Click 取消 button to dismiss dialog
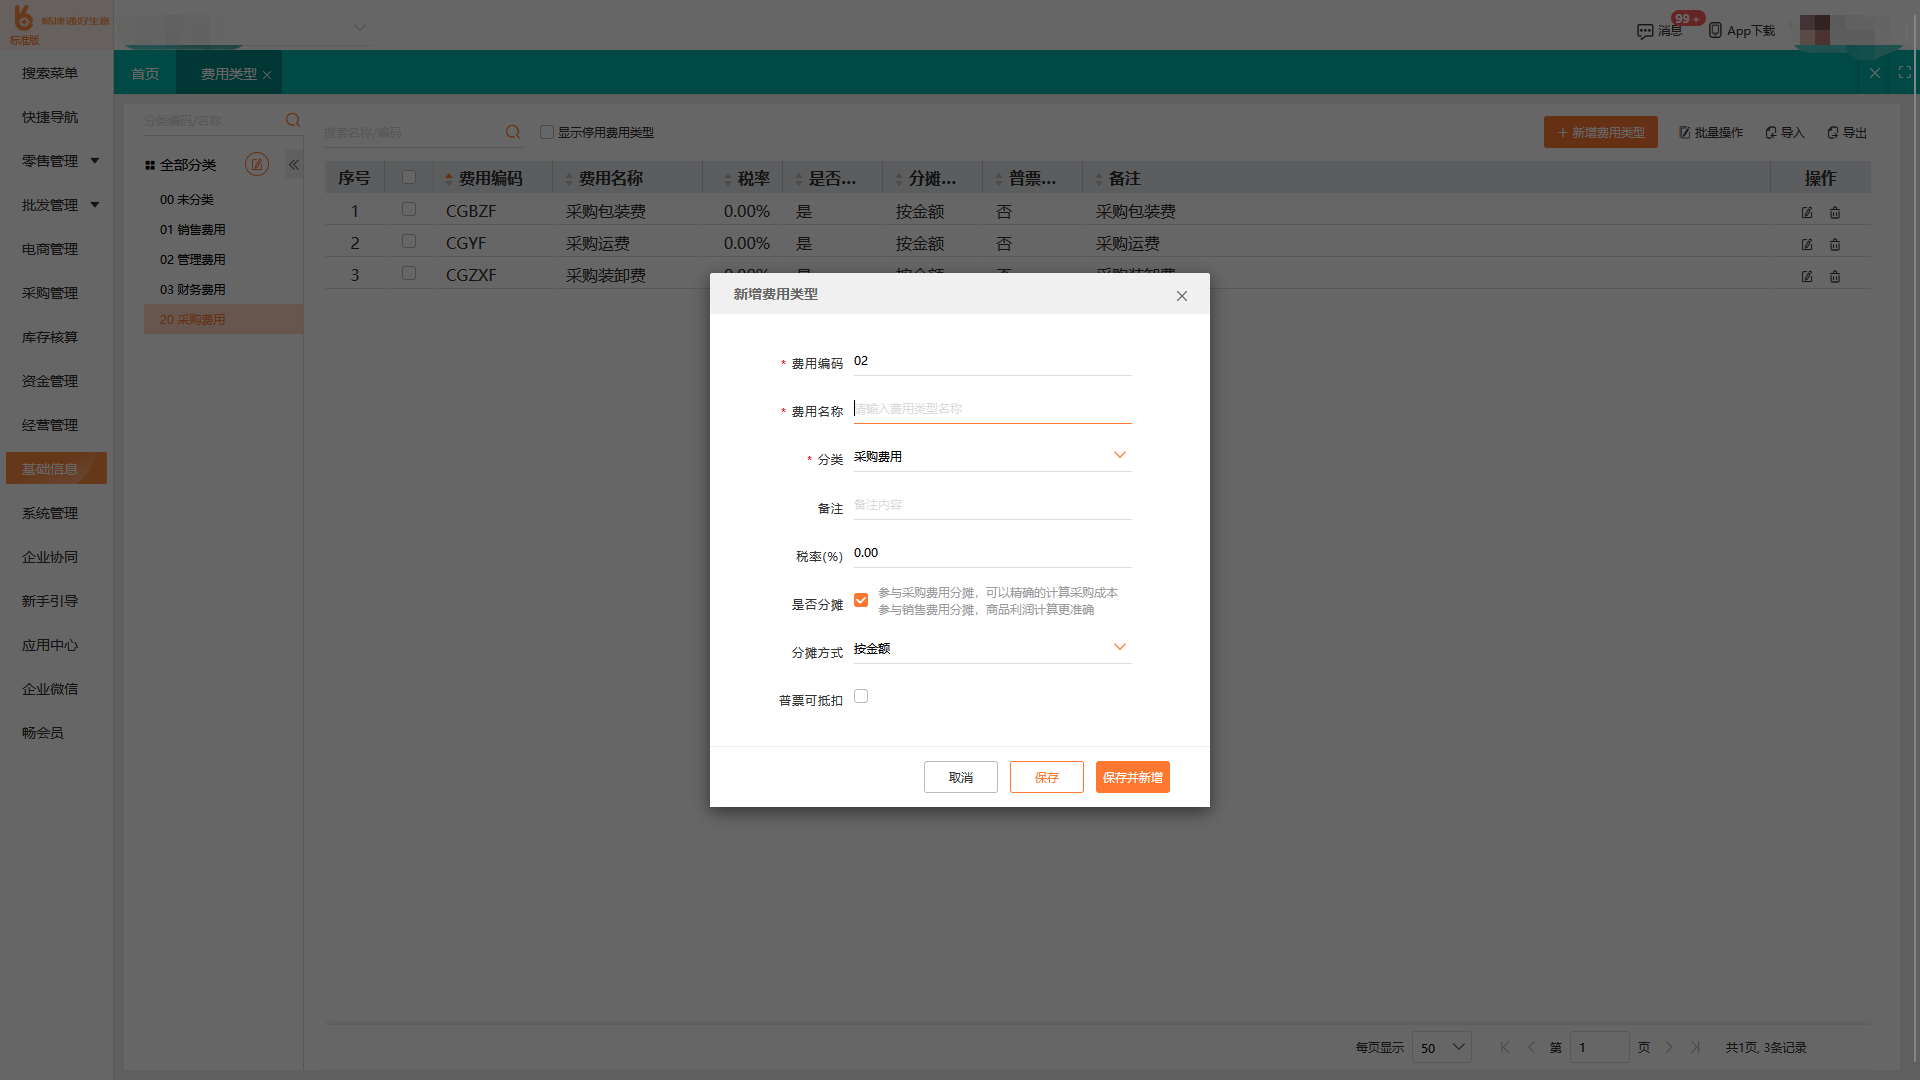This screenshot has width=1920, height=1080. (960, 777)
